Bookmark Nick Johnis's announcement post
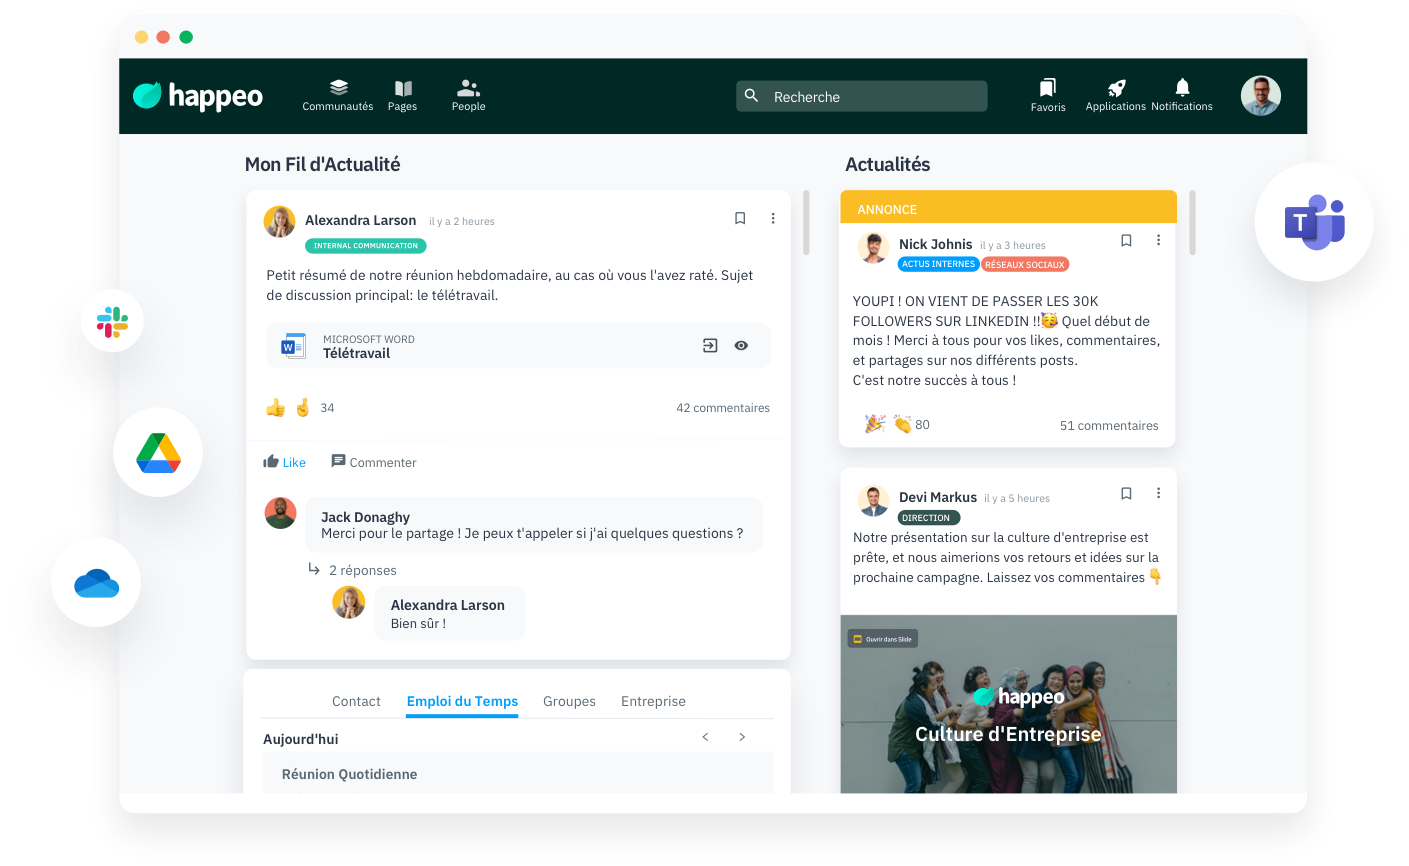Image resolution: width=1409 pixels, height=866 pixels. [x=1126, y=241]
